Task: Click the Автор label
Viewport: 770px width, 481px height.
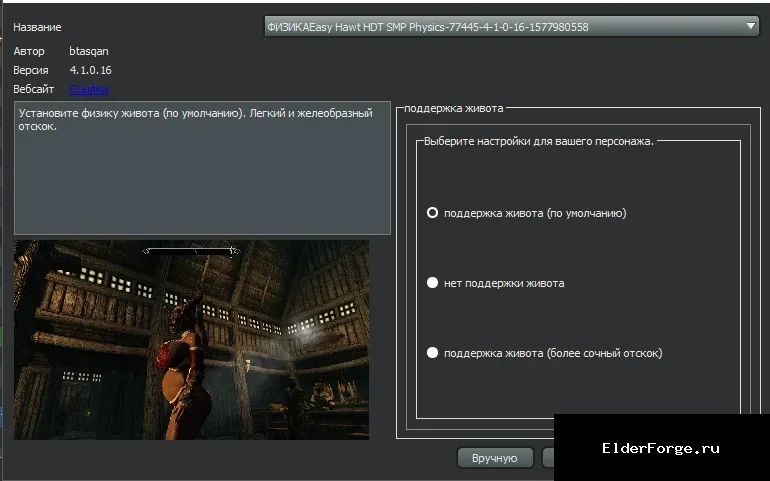Action: pyautogui.click(x=29, y=51)
